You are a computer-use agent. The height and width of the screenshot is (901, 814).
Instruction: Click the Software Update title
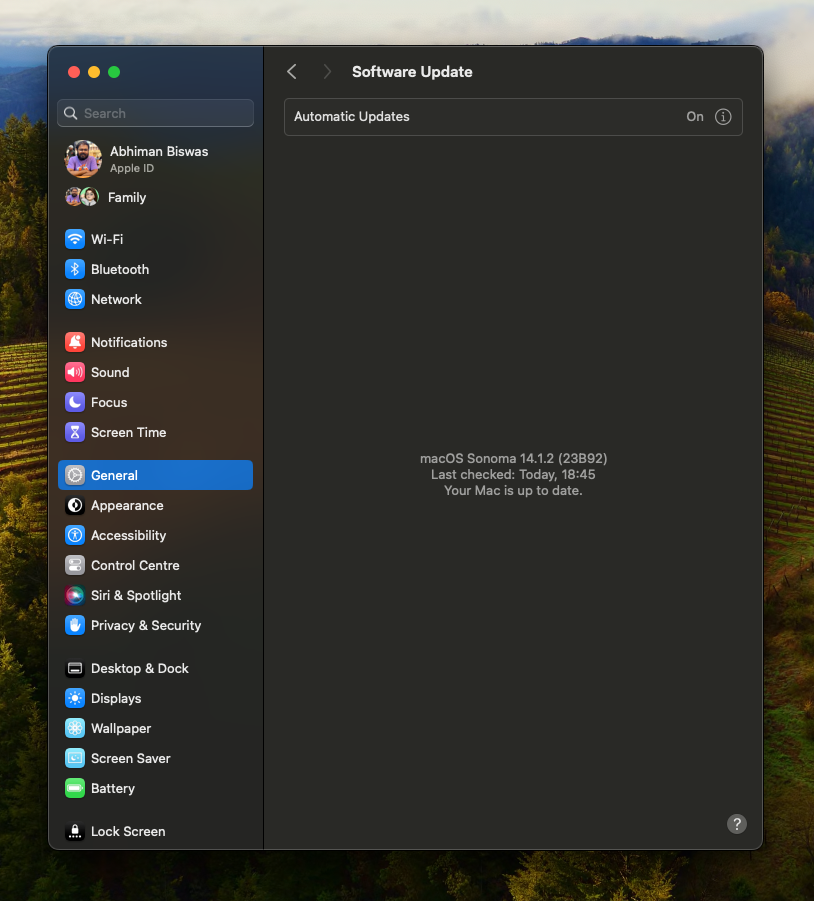click(x=412, y=72)
